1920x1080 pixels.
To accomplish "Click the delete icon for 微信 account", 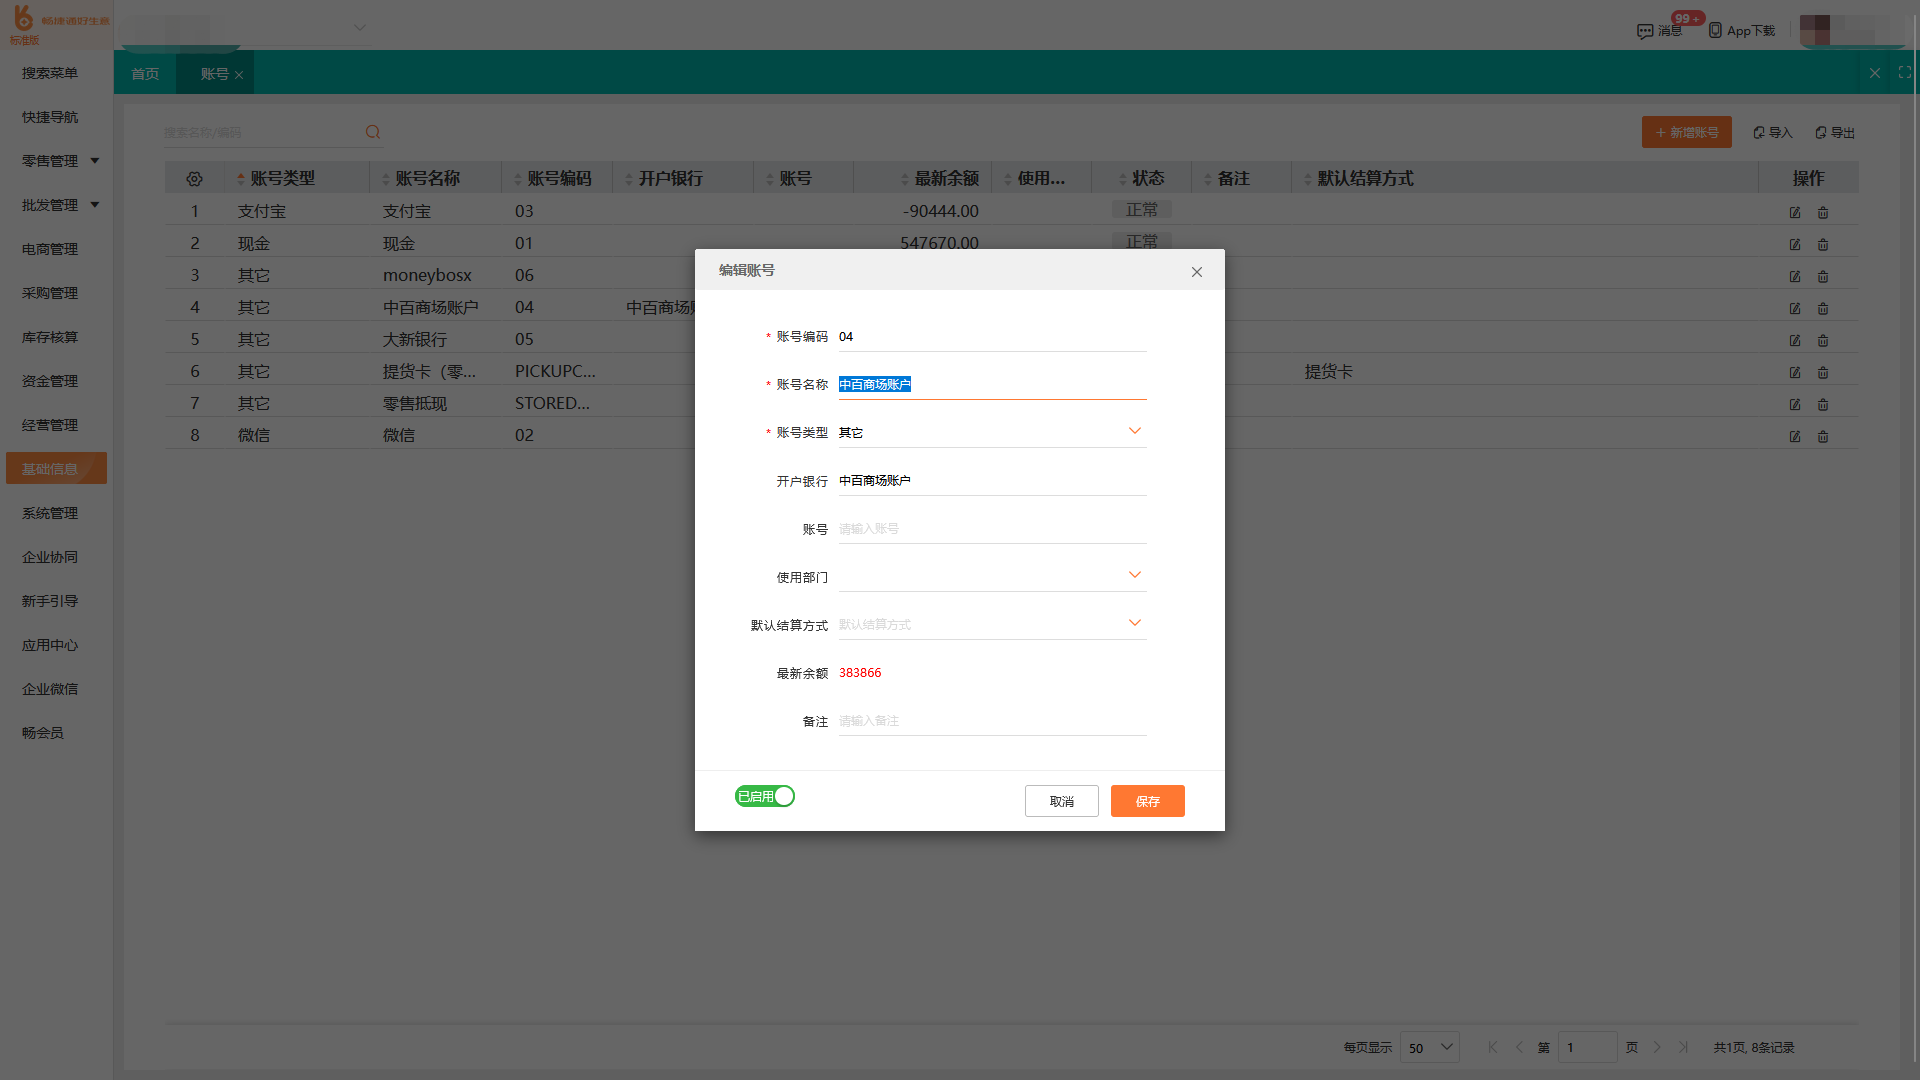I will (1824, 436).
